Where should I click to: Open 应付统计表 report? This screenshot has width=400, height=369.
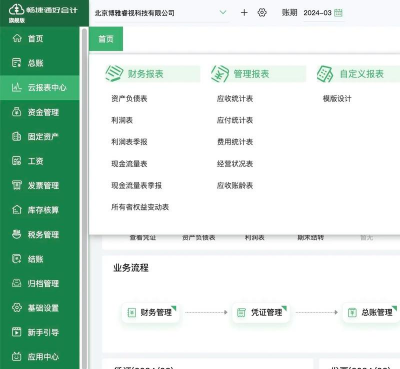click(x=235, y=120)
